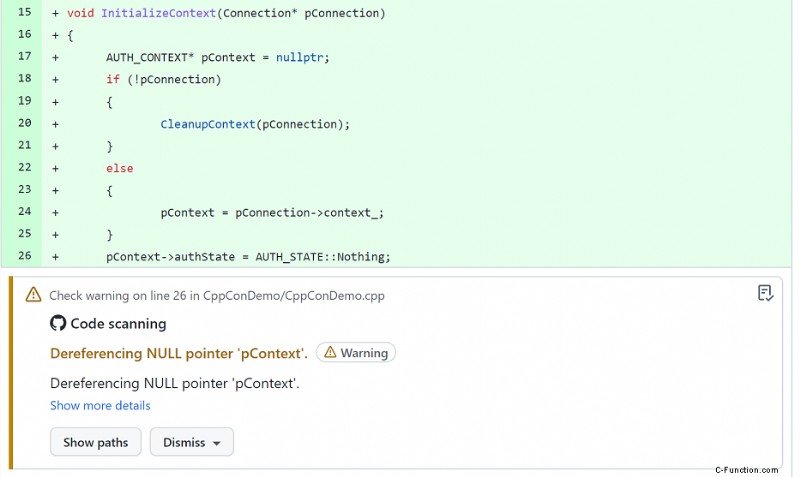This screenshot has height=477, width=800.
Task: Click the bold orange "Dereferencing NULL pointer" title
Action: [178, 353]
